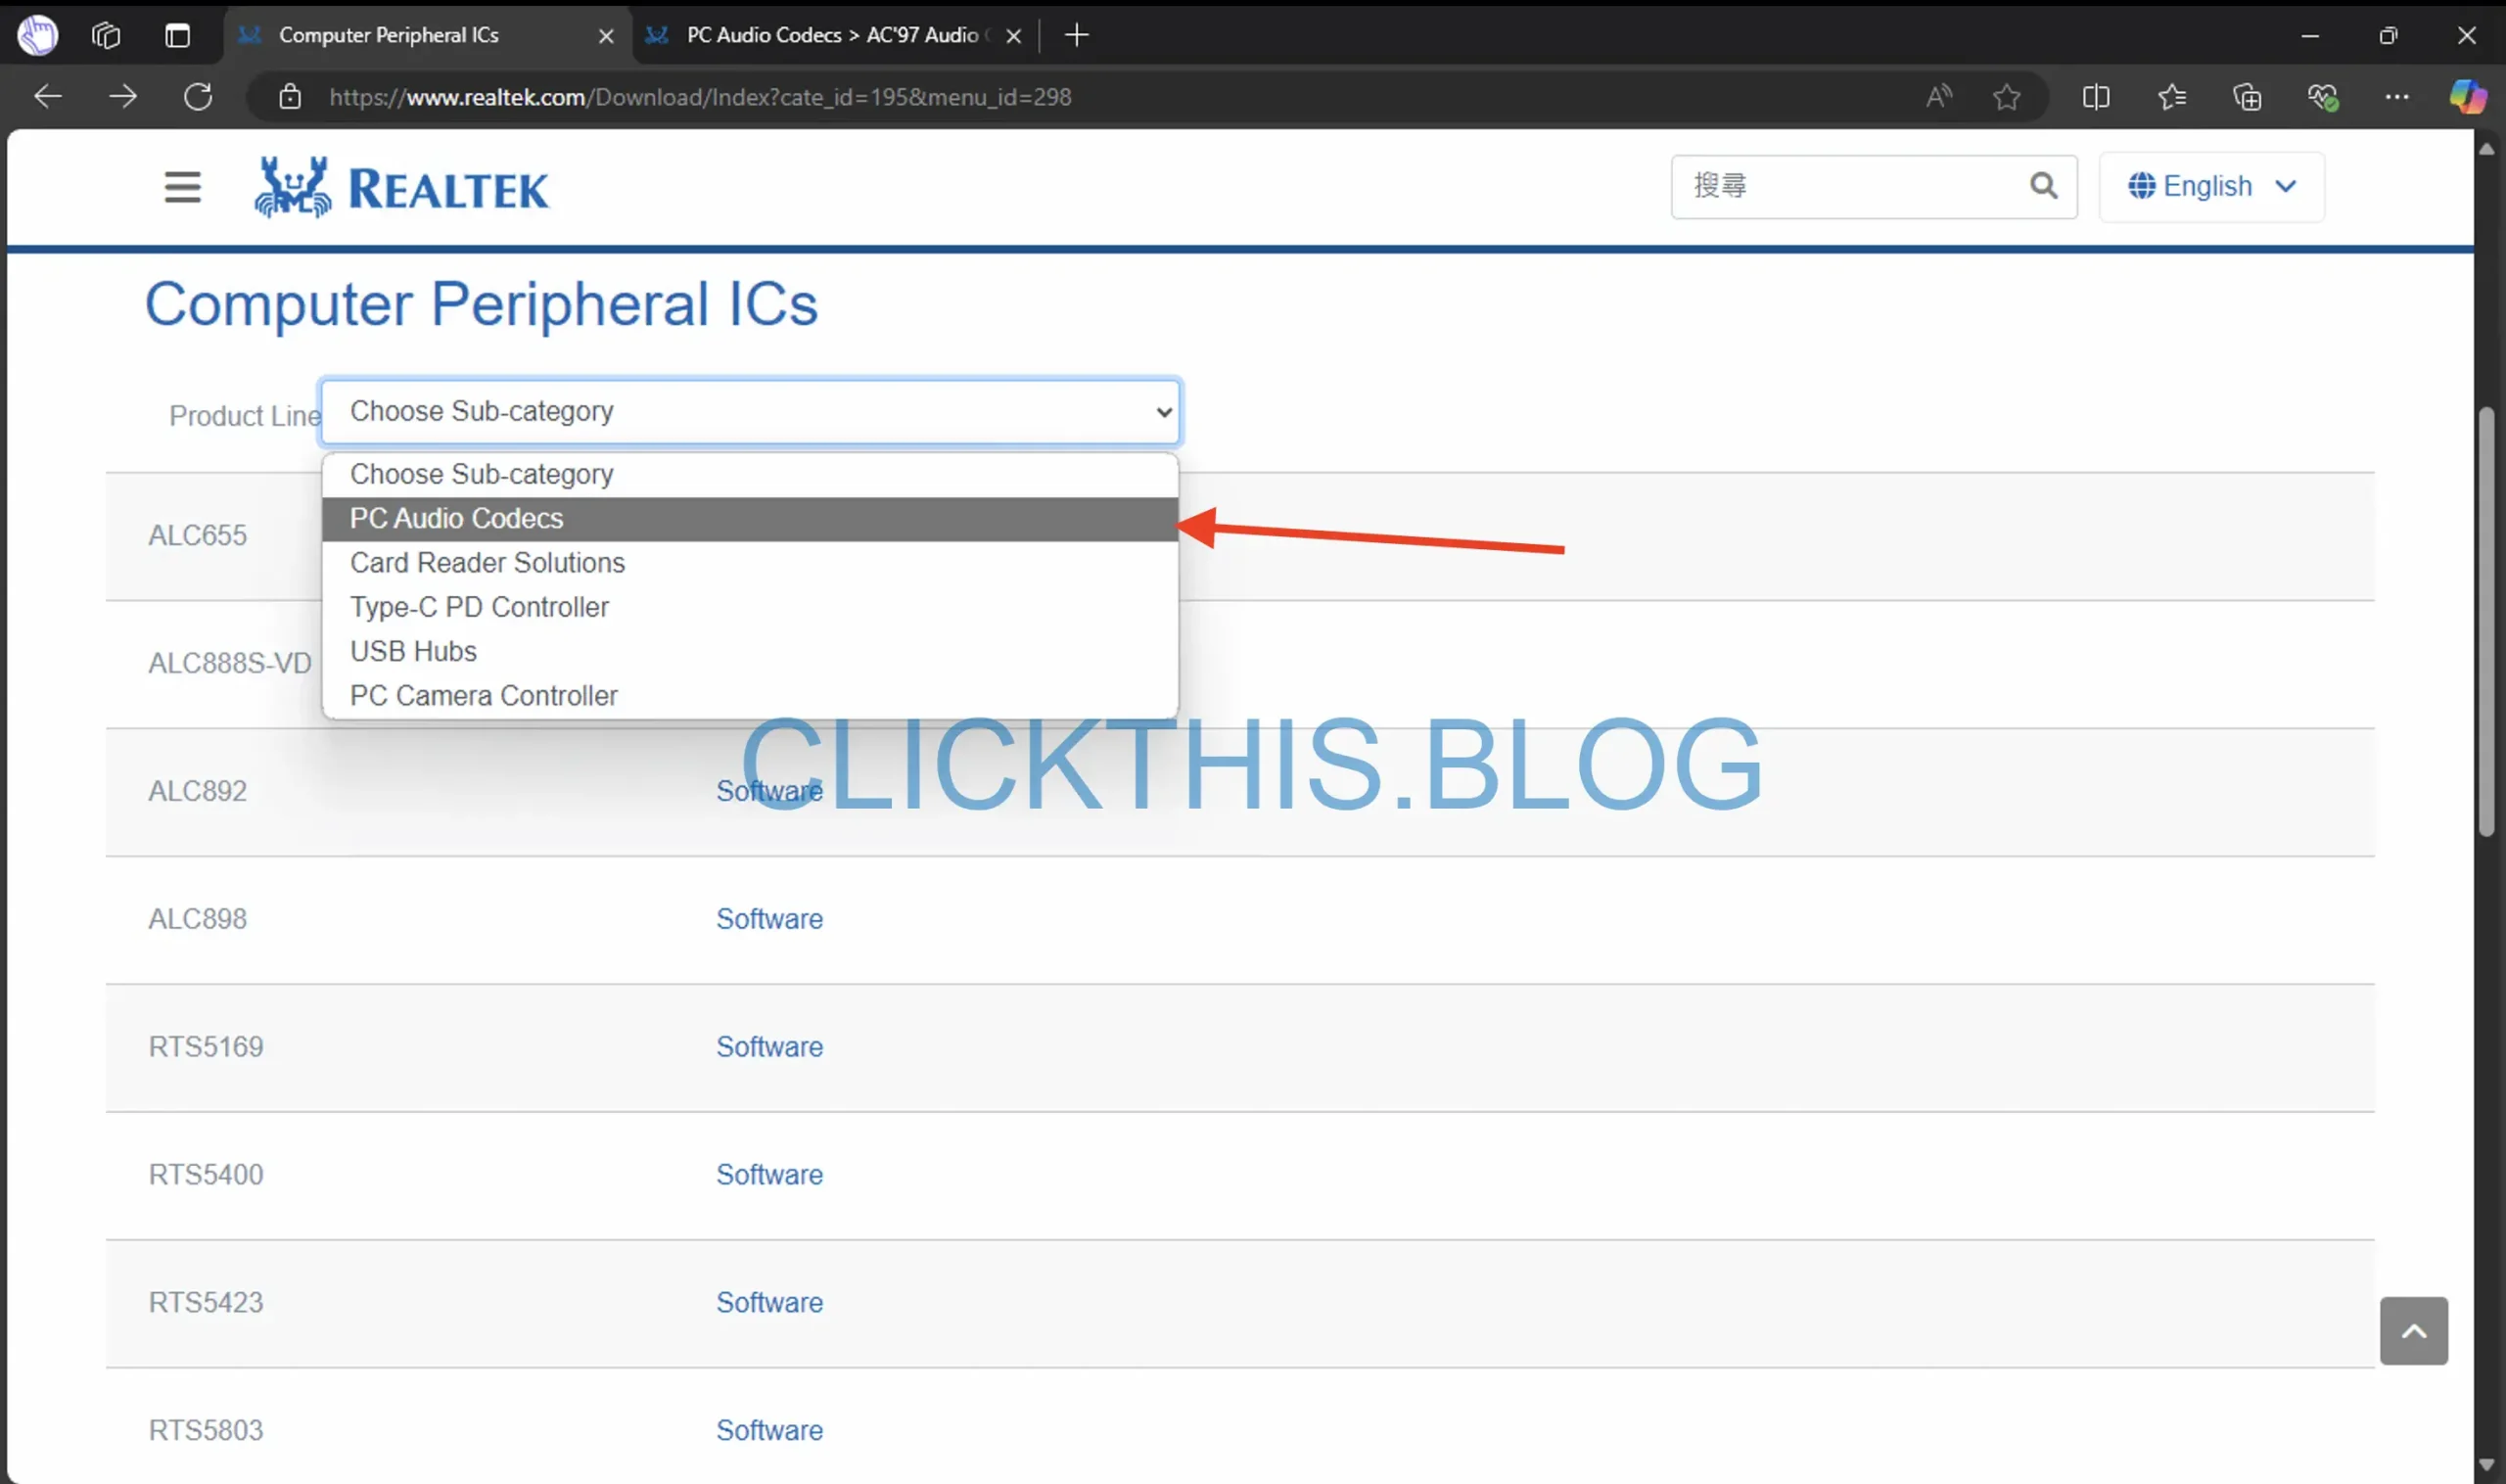Viewport: 2506px width, 1484px height.
Task: Click the scrollbar up arrow
Action: coord(2487,149)
